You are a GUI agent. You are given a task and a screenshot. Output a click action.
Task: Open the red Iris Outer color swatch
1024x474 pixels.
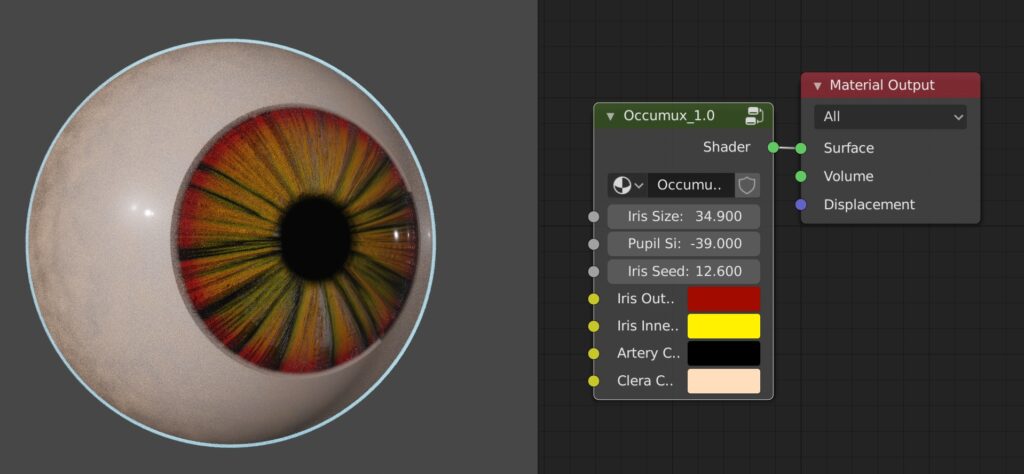[724, 299]
